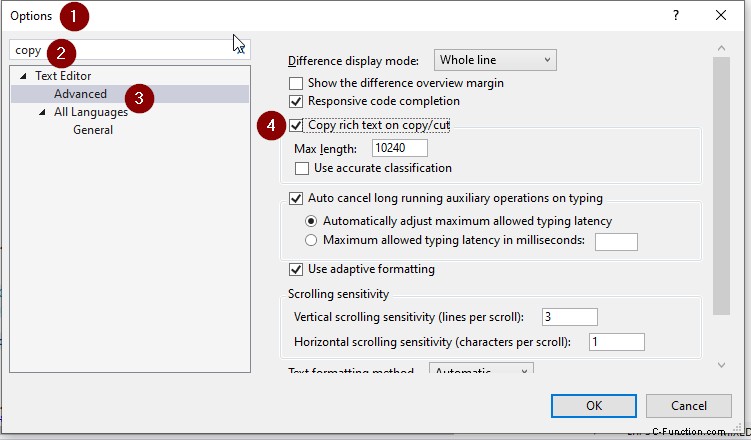Uncheck Responsive code completion
751x440 pixels.
pos(296,101)
